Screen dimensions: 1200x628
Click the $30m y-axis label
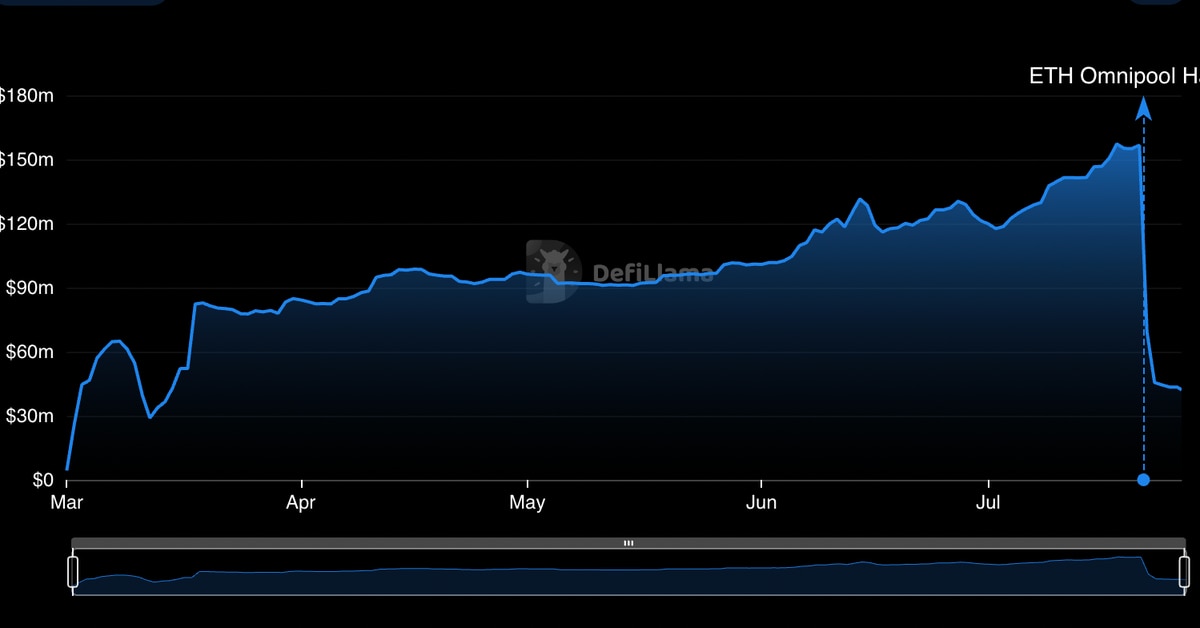(30, 416)
